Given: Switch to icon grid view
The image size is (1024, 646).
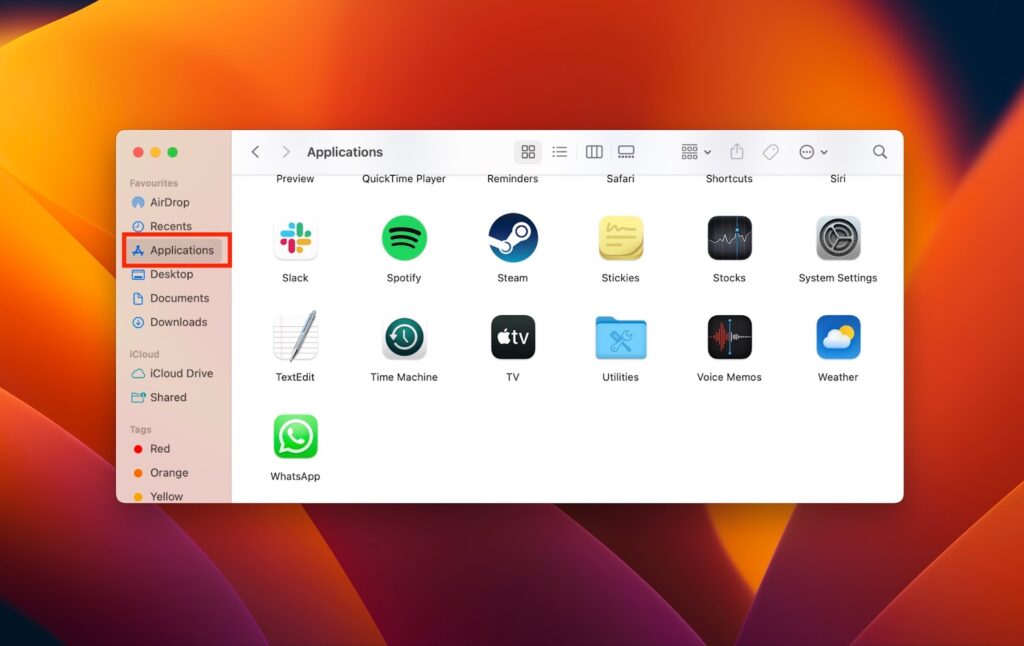Looking at the screenshot, I should point(528,152).
